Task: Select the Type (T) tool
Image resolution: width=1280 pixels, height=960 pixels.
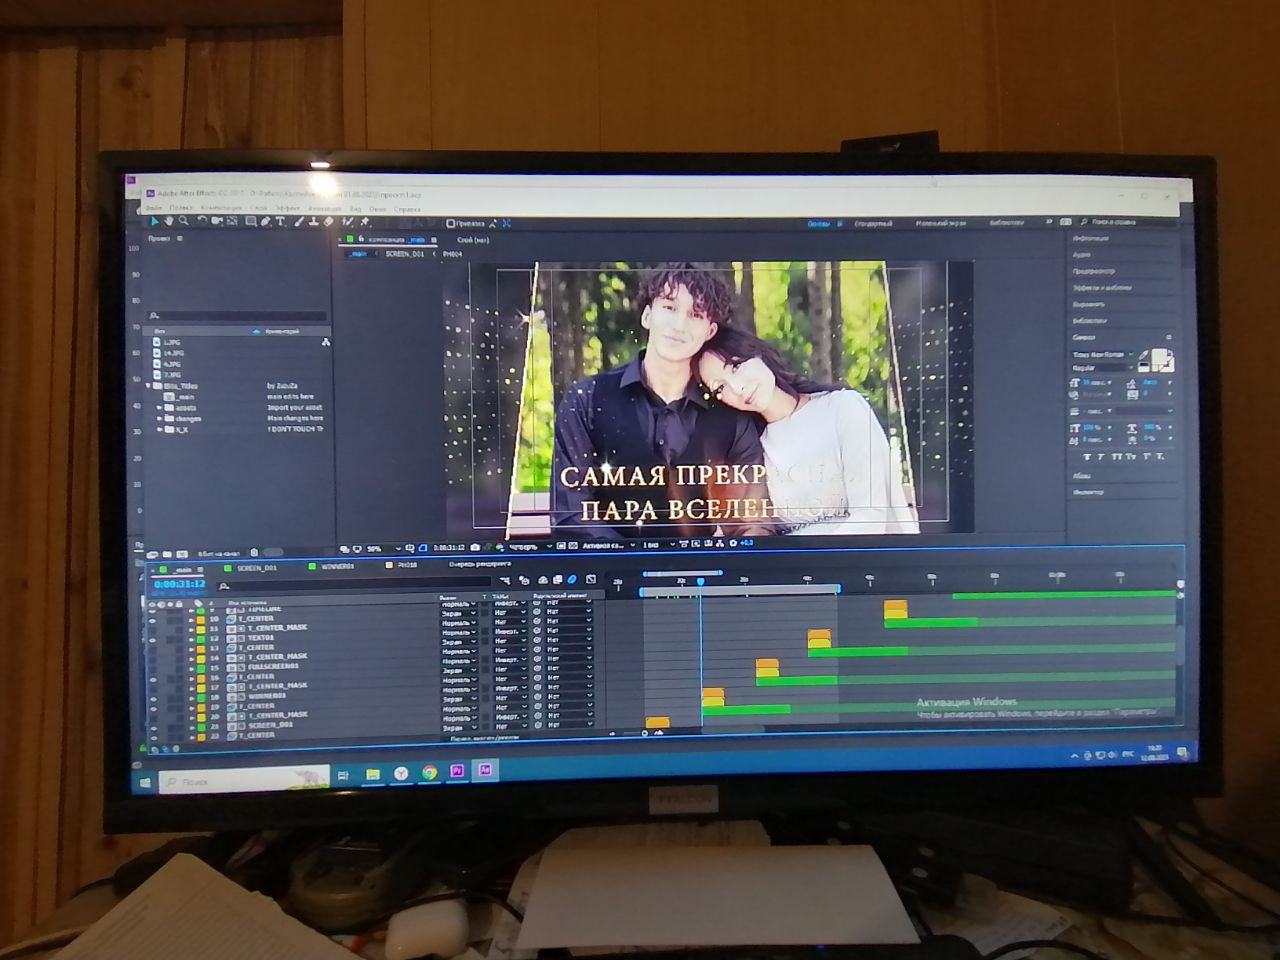Action: (x=281, y=222)
